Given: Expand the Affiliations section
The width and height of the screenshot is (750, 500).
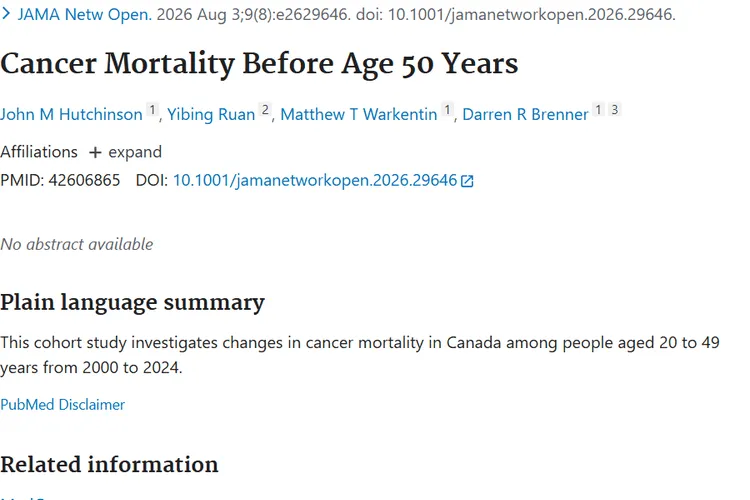Looking at the screenshot, I should [125, 152].
